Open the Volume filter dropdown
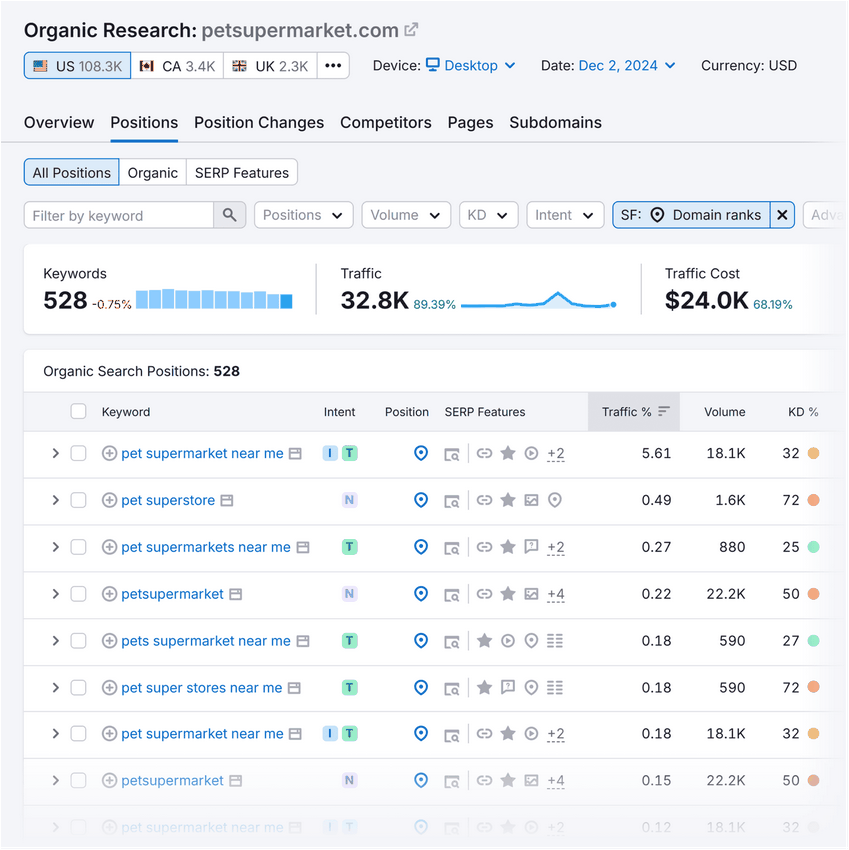Viewport: 849px width, 850px height. 405,215
